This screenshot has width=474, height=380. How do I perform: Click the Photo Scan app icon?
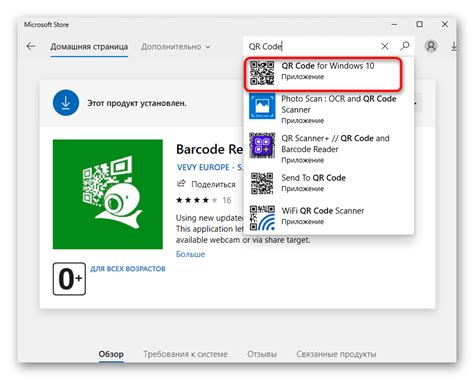(x=262, y=106)
